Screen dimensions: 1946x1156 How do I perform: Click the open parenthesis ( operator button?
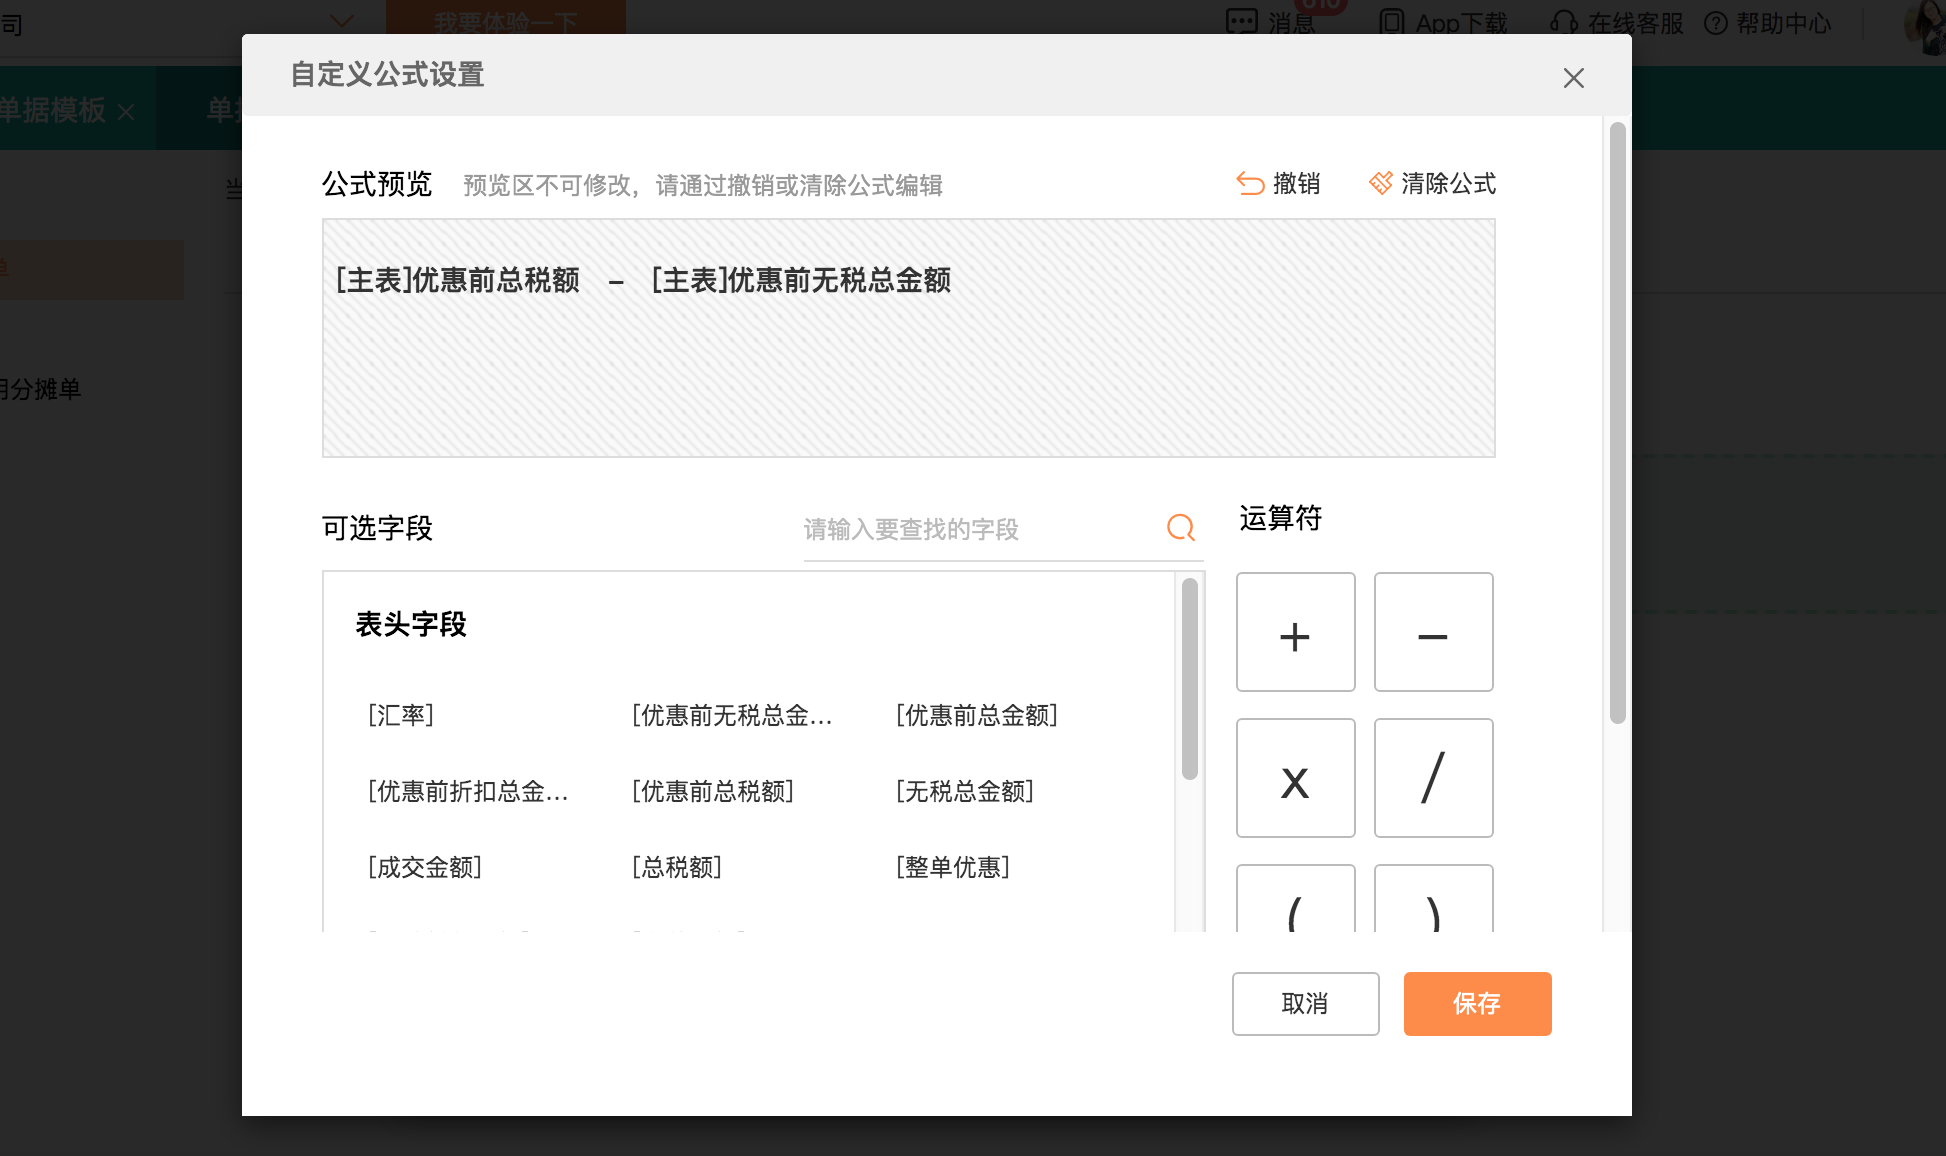pos(1295,908)
